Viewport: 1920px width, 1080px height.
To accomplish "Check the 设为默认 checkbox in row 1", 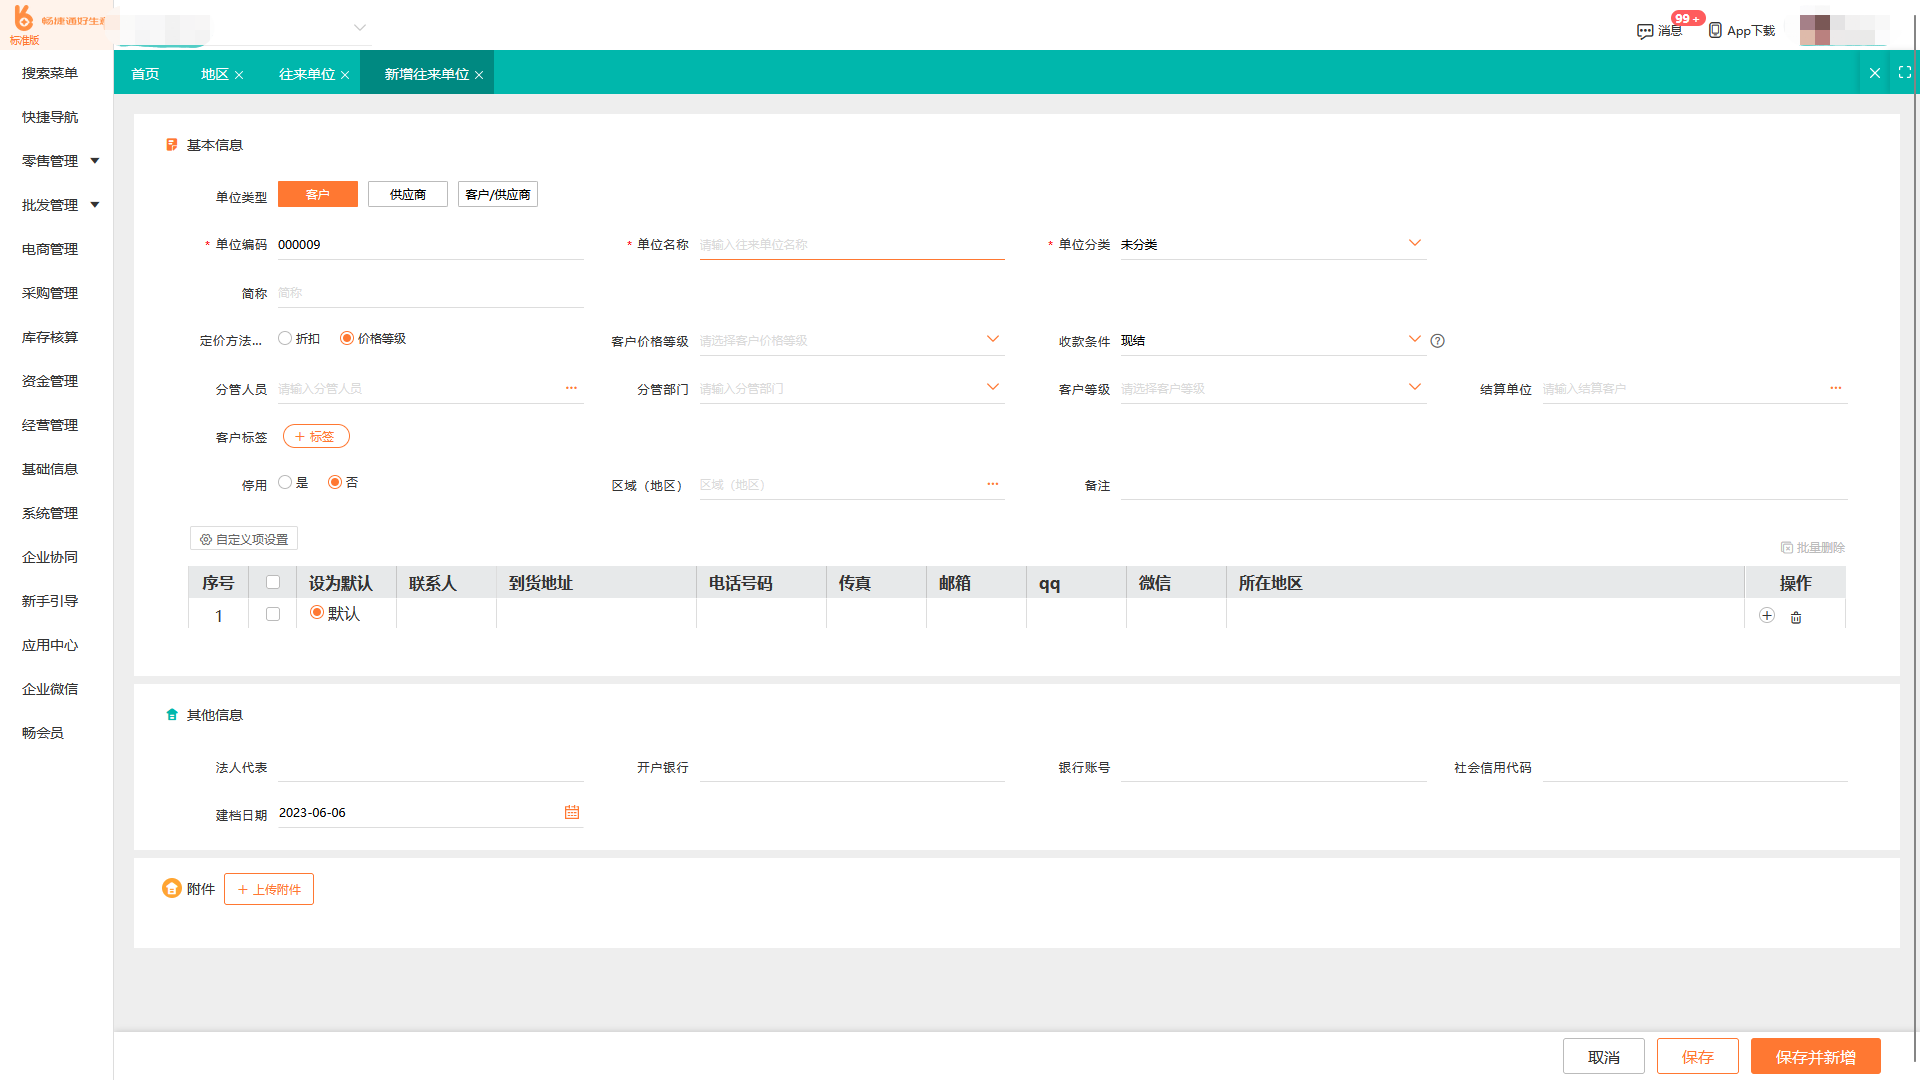I will click(x=316, y=613).
